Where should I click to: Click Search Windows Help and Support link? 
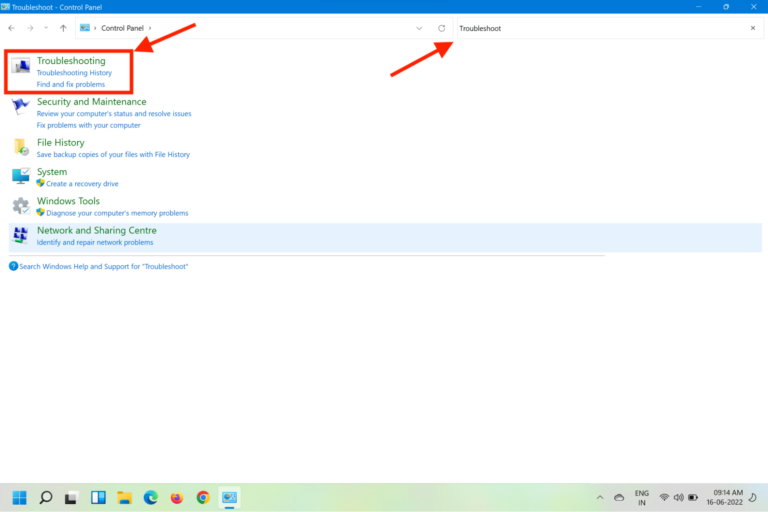pos(103,266)
